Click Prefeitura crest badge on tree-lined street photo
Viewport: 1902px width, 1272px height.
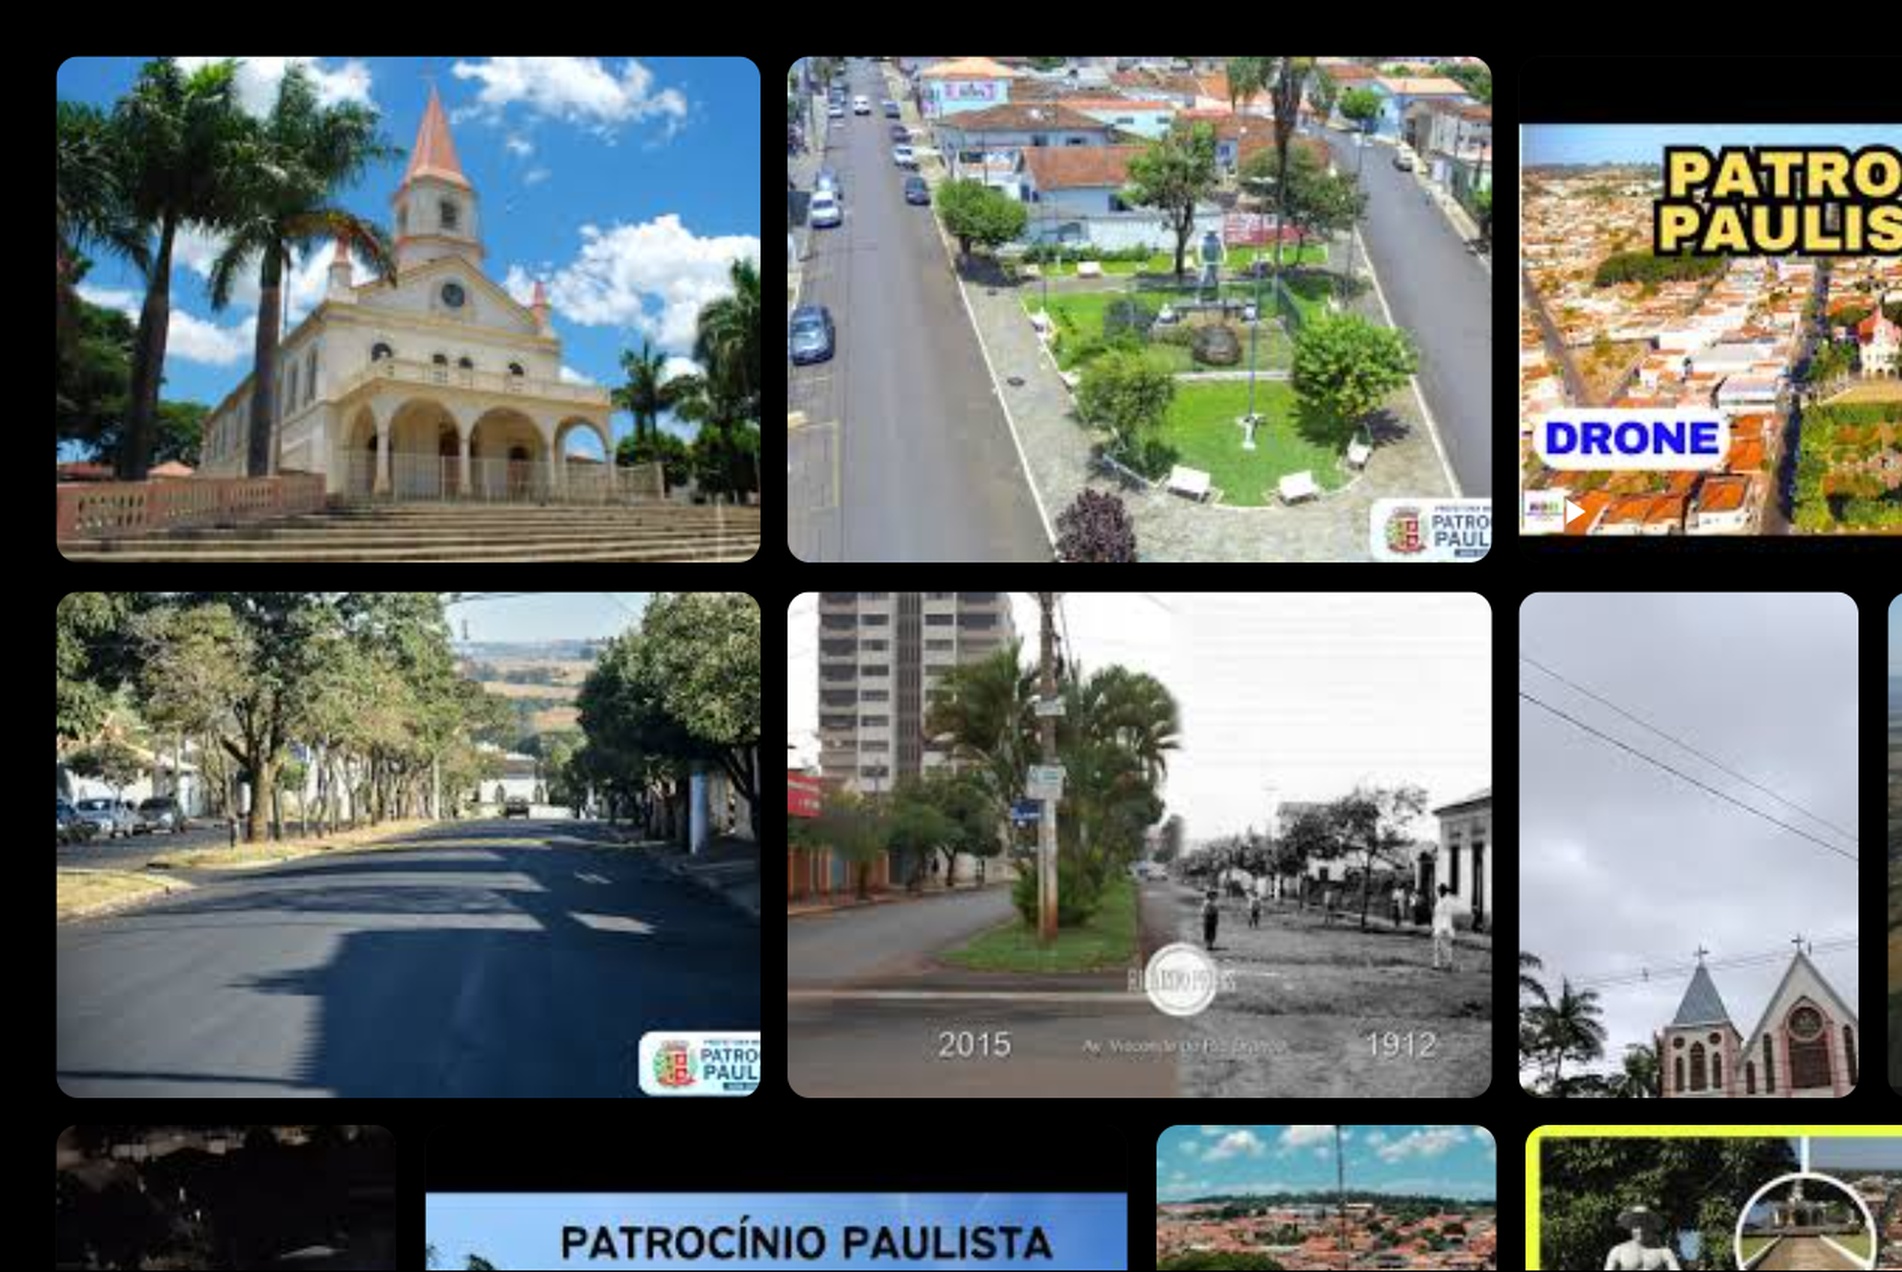(699, 1063)
